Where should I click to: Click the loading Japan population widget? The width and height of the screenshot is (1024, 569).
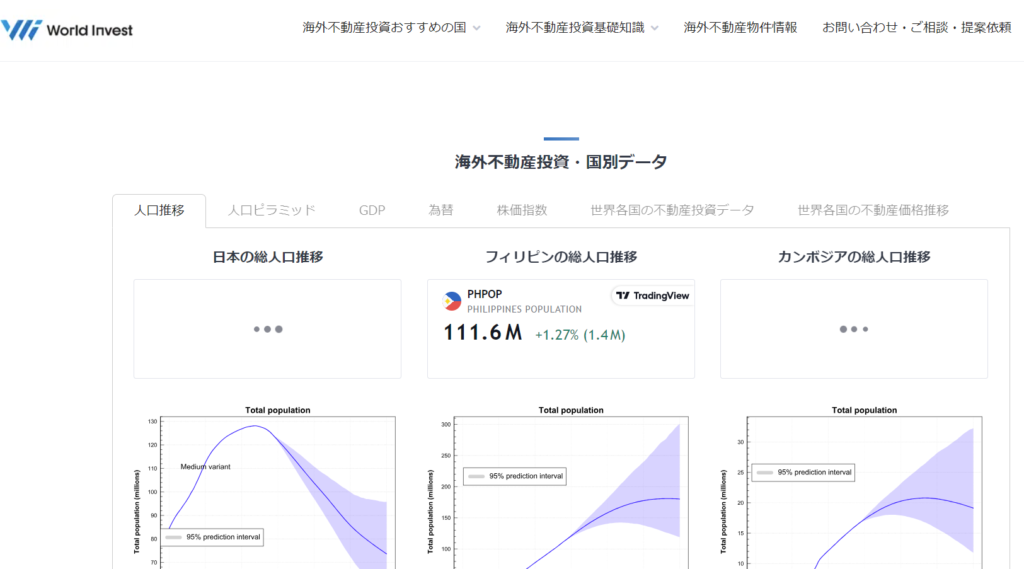coord(267,329)
